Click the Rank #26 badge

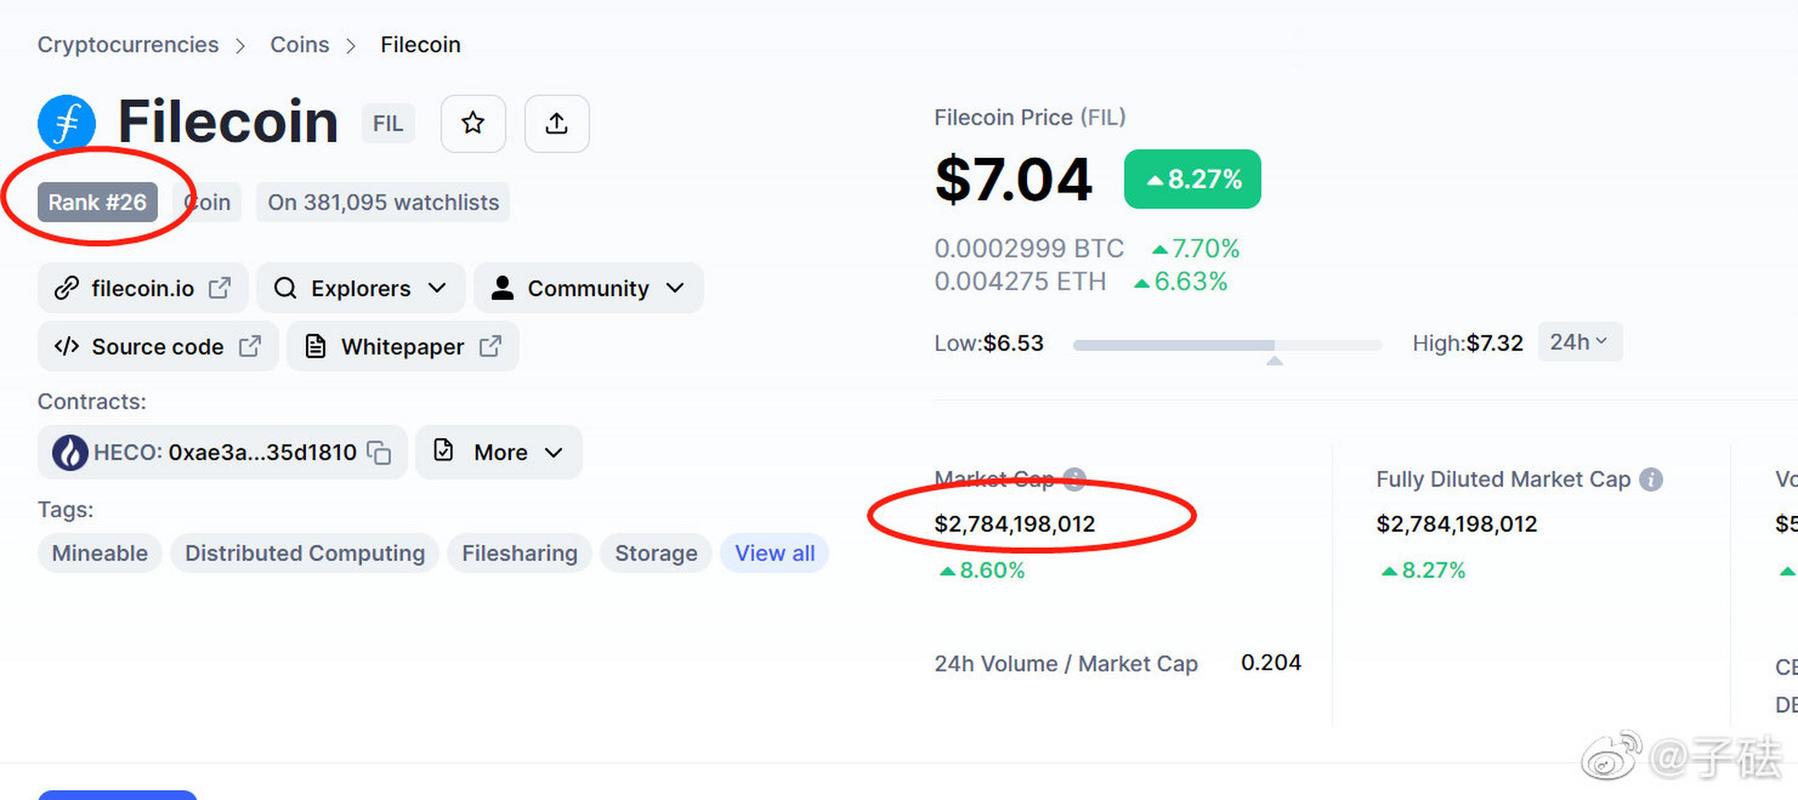pyautogui.click(x=98, y=202)
